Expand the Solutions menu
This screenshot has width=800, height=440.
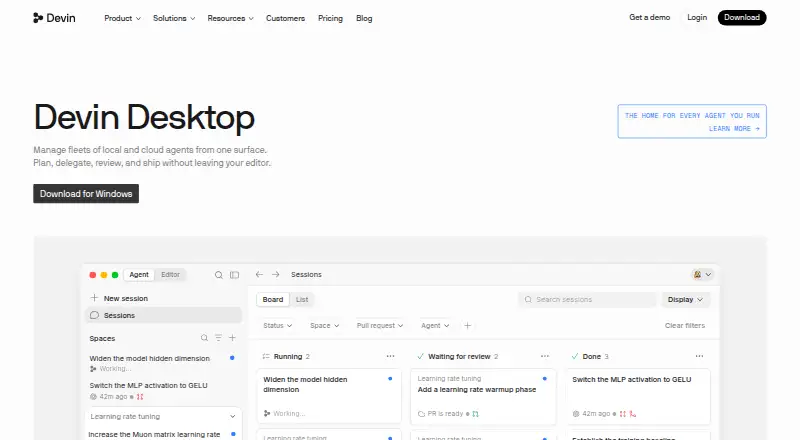point(174,18)
